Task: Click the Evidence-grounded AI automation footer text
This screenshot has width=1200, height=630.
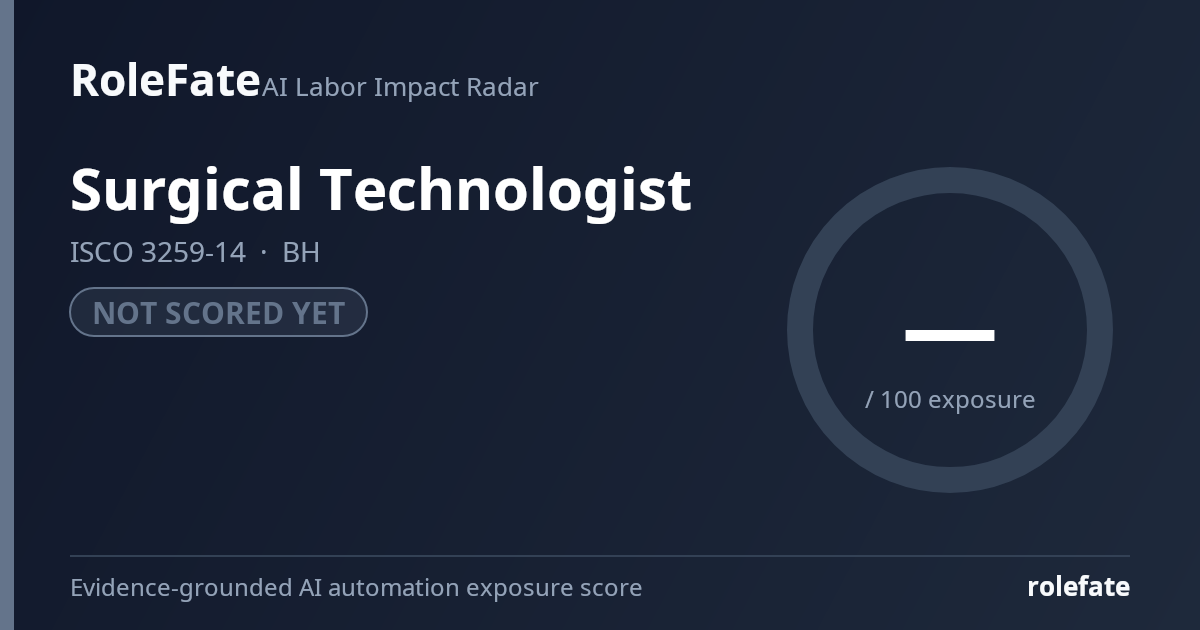Action: pos(356,587)
